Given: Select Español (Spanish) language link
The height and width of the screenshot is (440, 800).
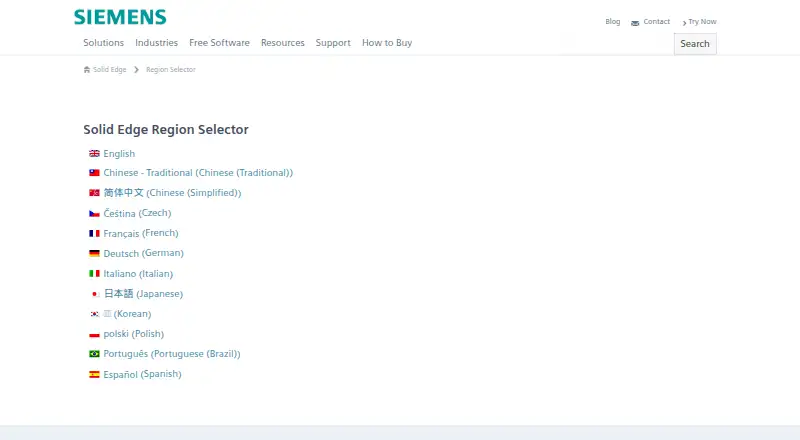Looking at the screenshot, I should click(x=142, y=374).
